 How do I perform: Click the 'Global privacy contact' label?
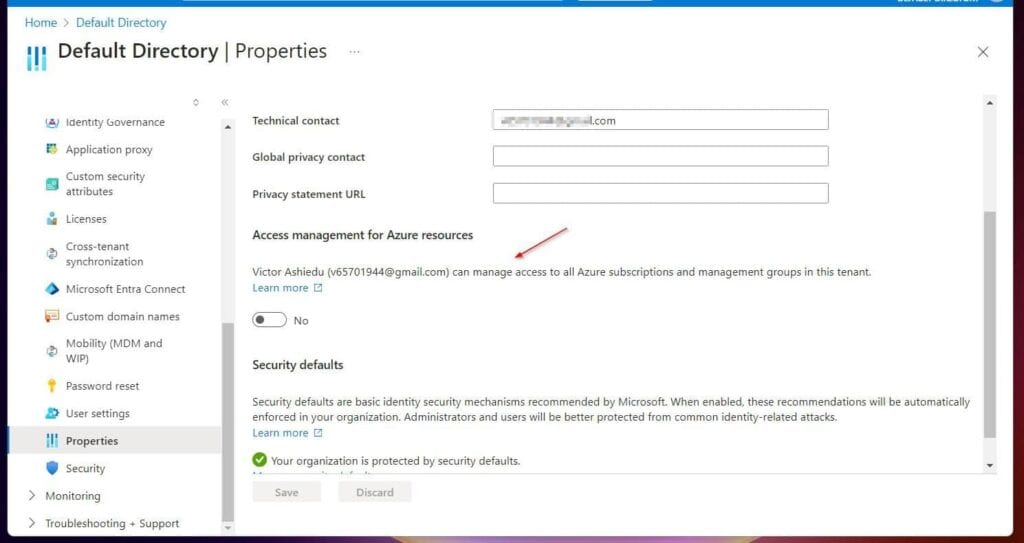(x=309, y=157)
